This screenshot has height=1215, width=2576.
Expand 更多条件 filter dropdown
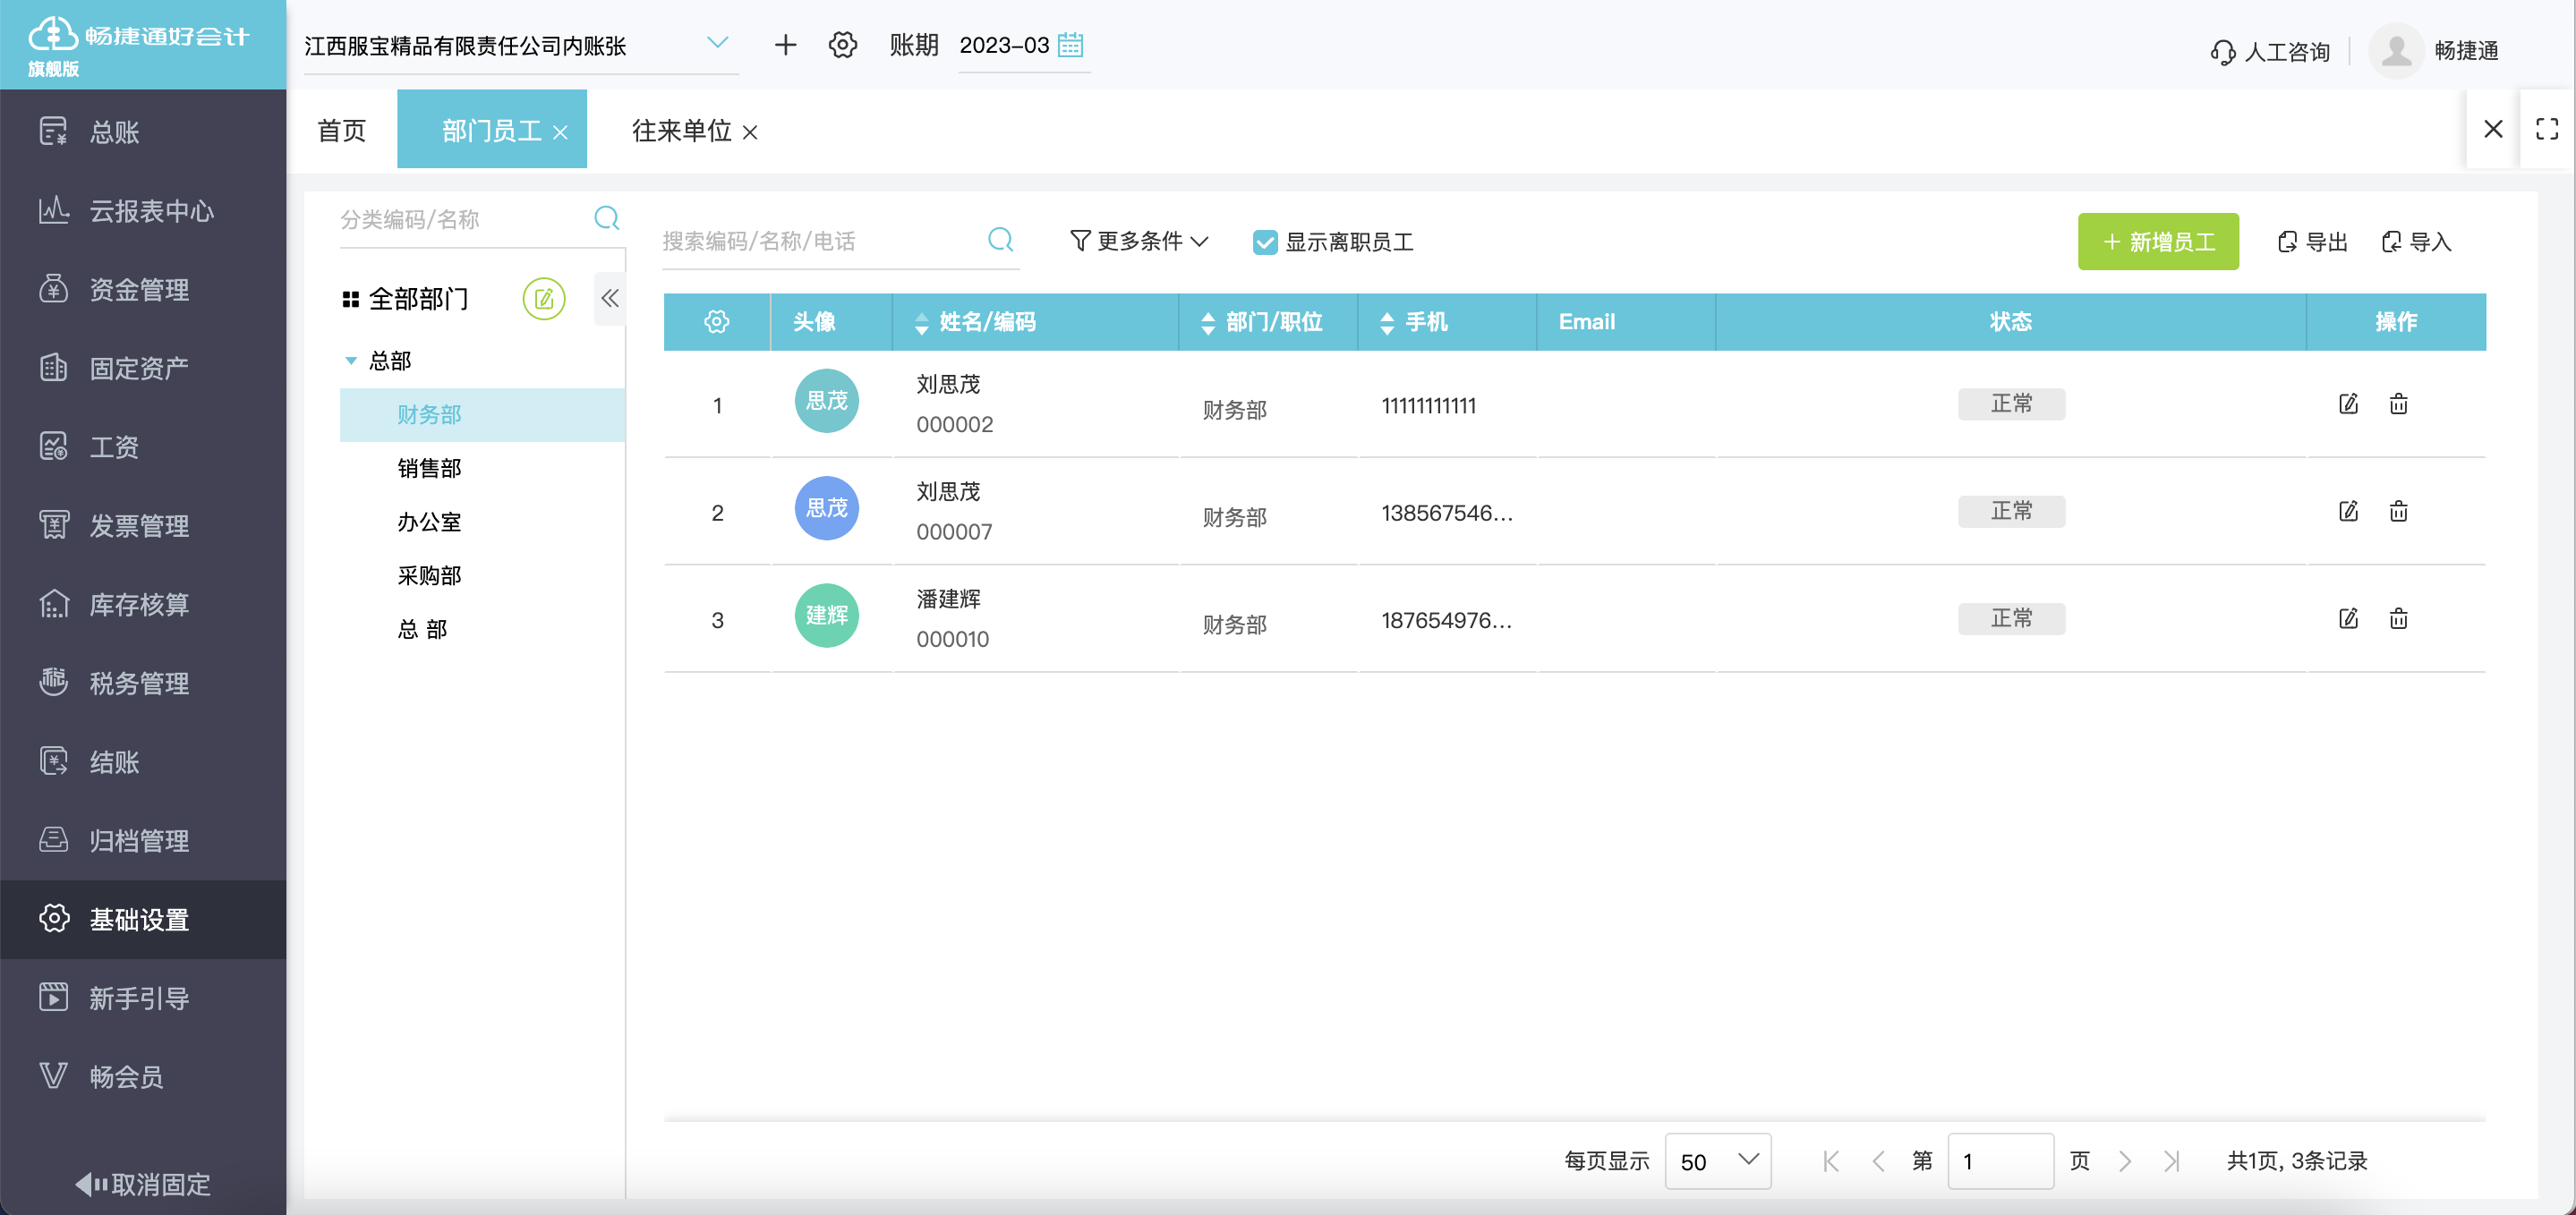pyautogui.click(x=1133, y=242)
